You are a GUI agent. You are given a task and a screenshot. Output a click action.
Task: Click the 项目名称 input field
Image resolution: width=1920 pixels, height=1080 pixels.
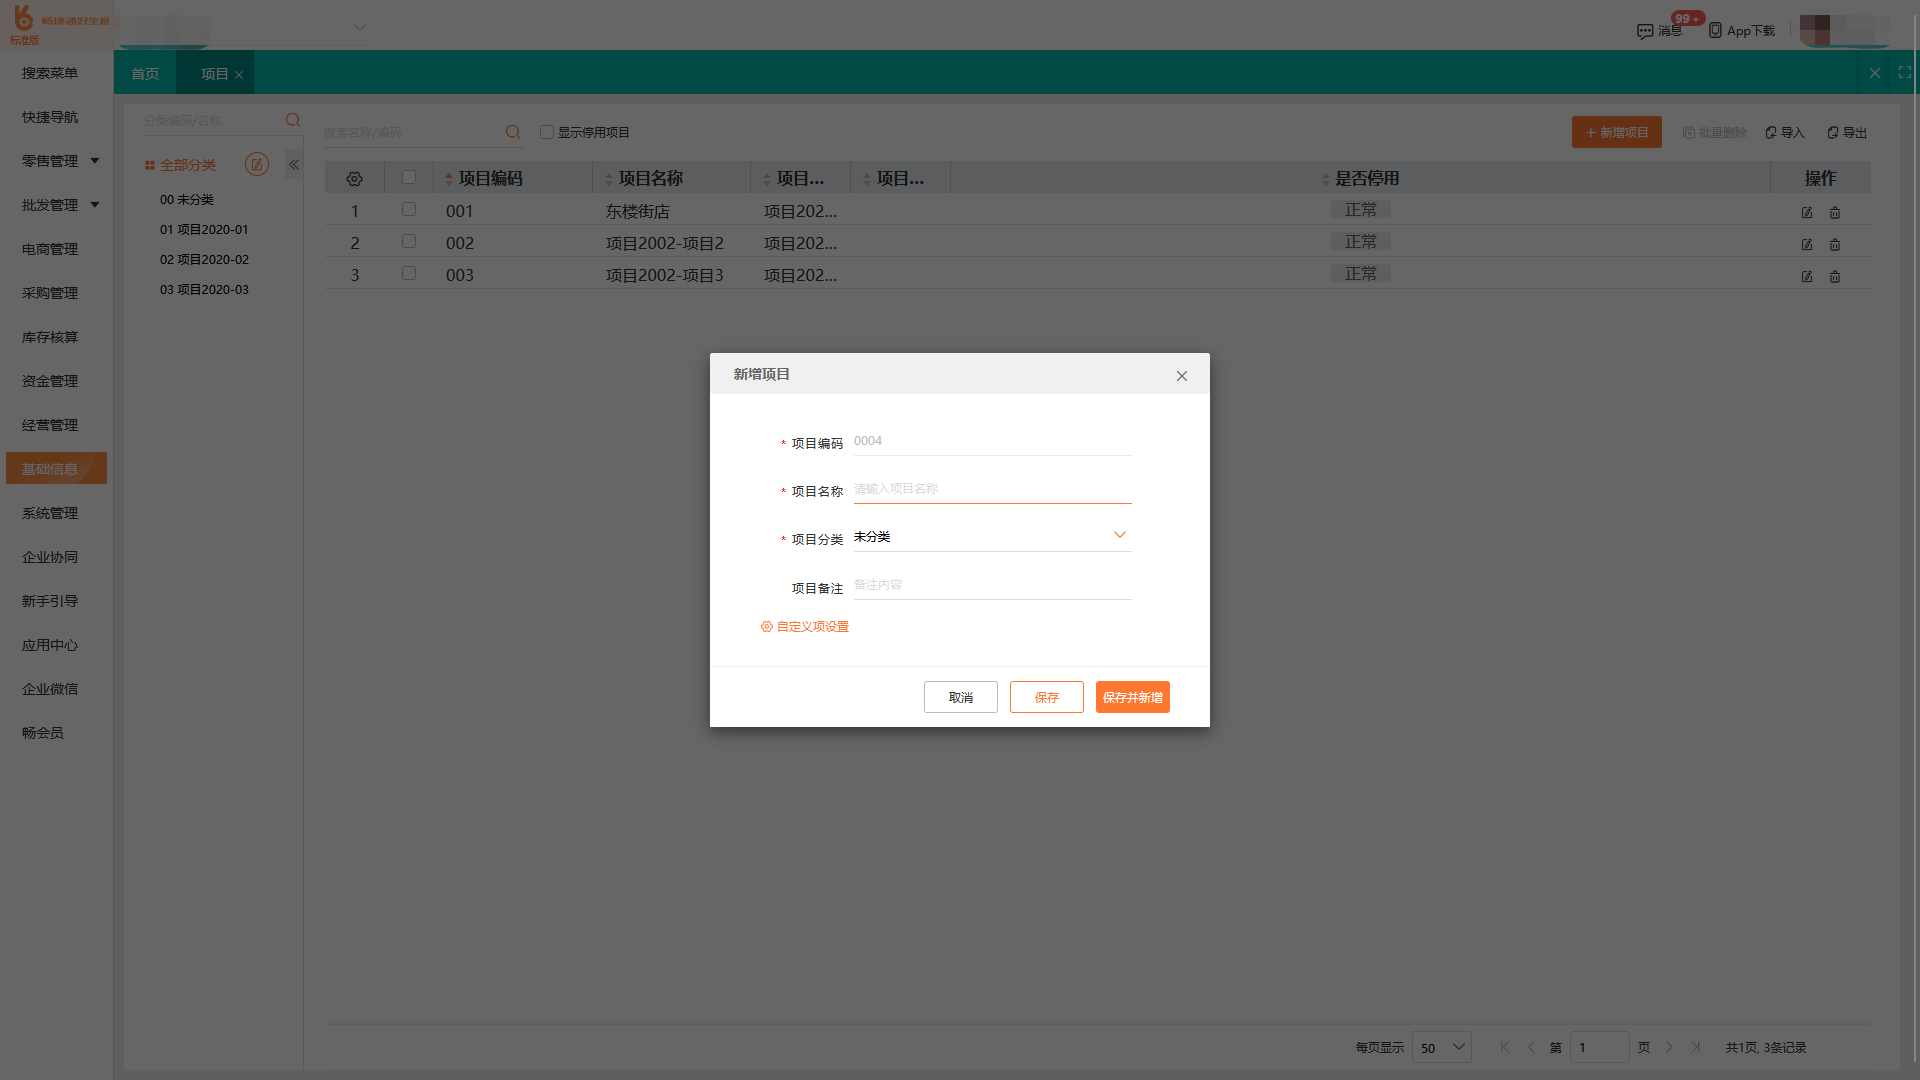(990, 489)
